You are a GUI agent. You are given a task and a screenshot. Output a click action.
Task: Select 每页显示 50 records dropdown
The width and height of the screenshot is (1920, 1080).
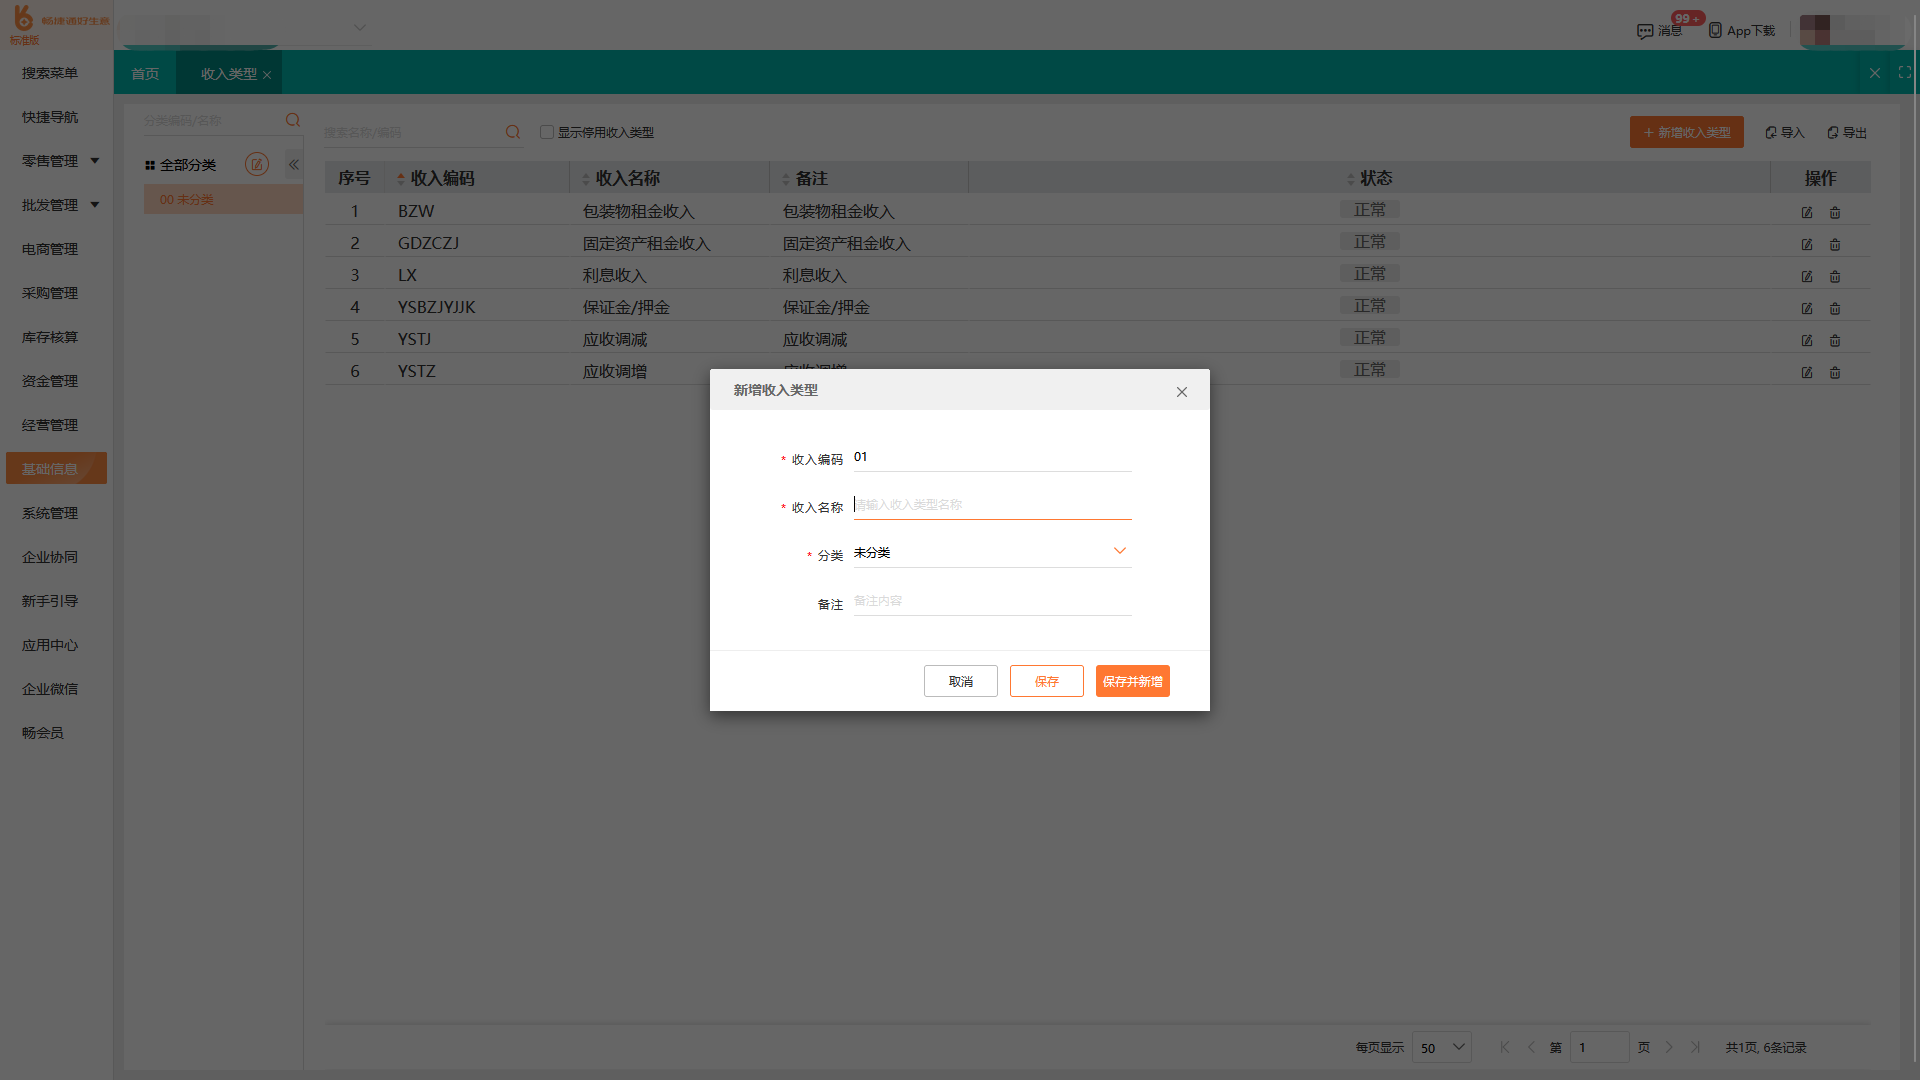(x=1440, y=1047)
